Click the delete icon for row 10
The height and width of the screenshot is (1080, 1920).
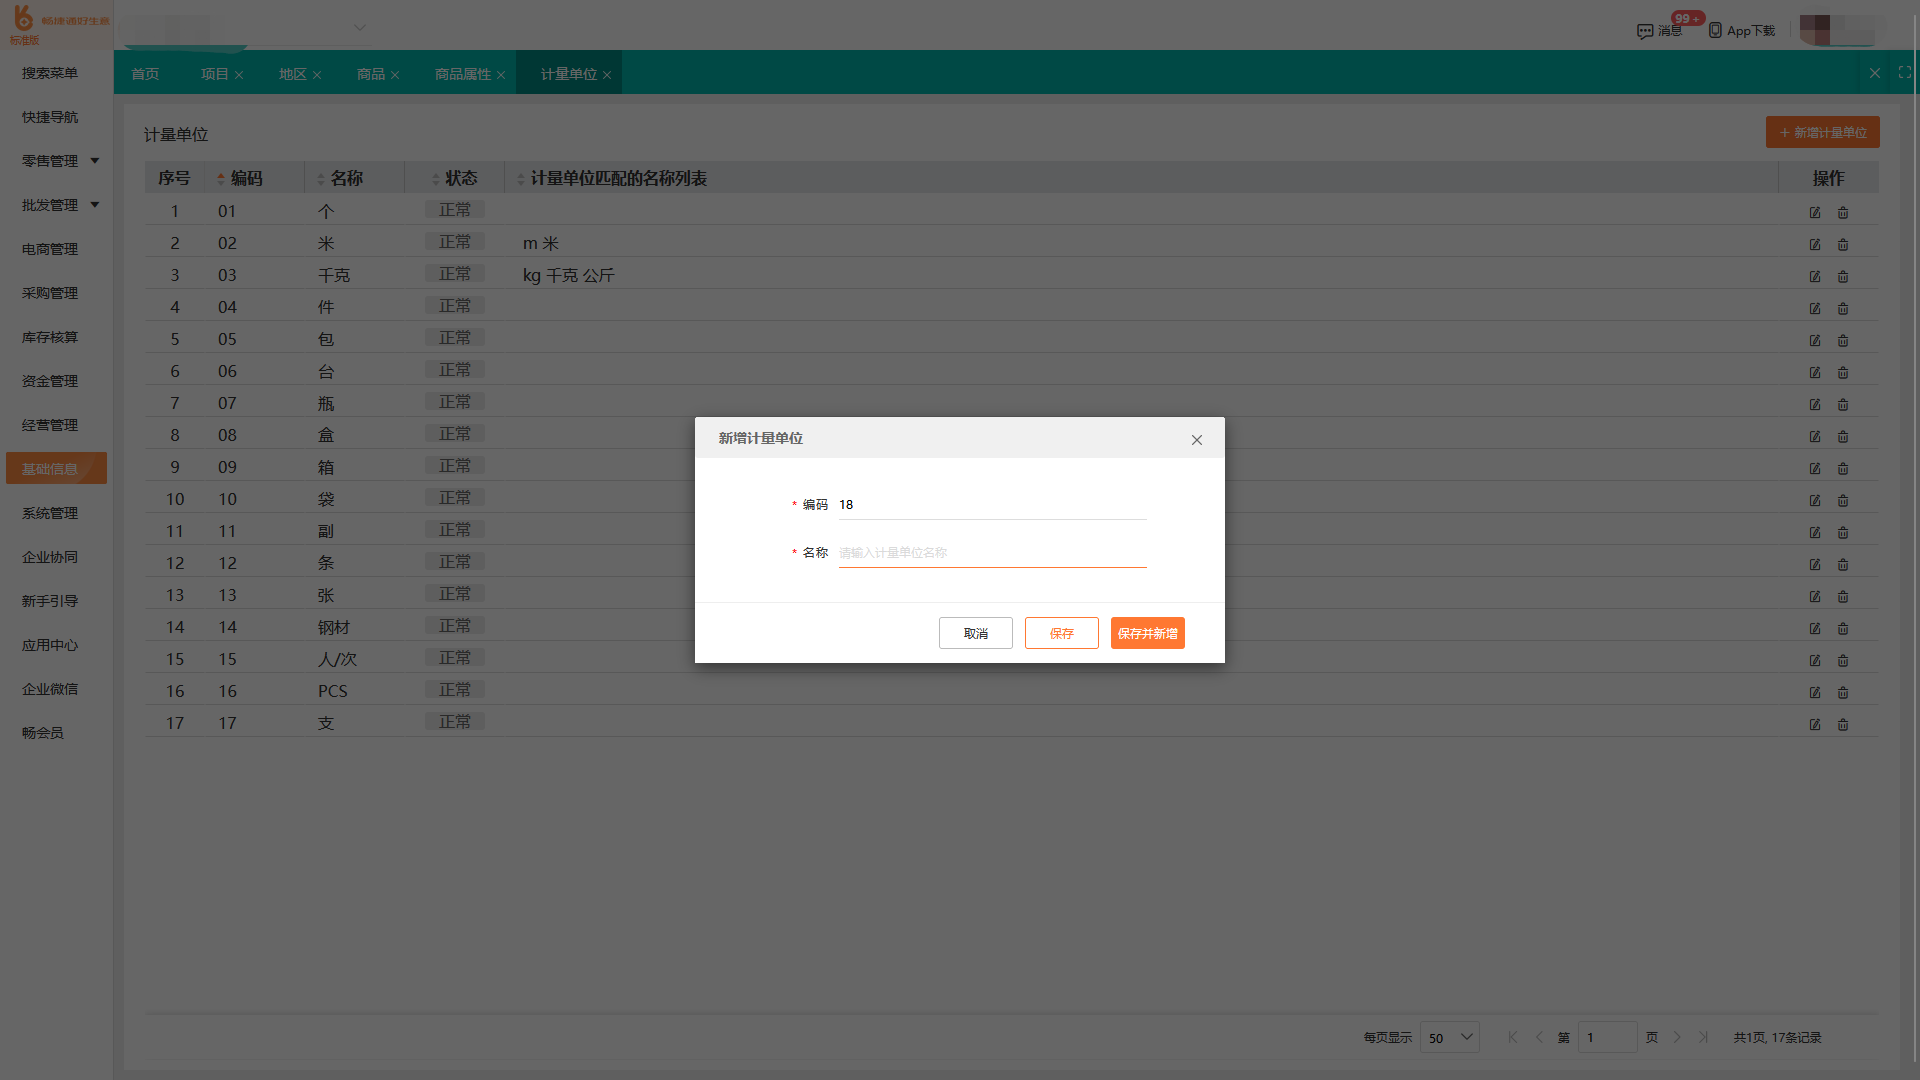pyautogui.click(x=1844, y=500)
